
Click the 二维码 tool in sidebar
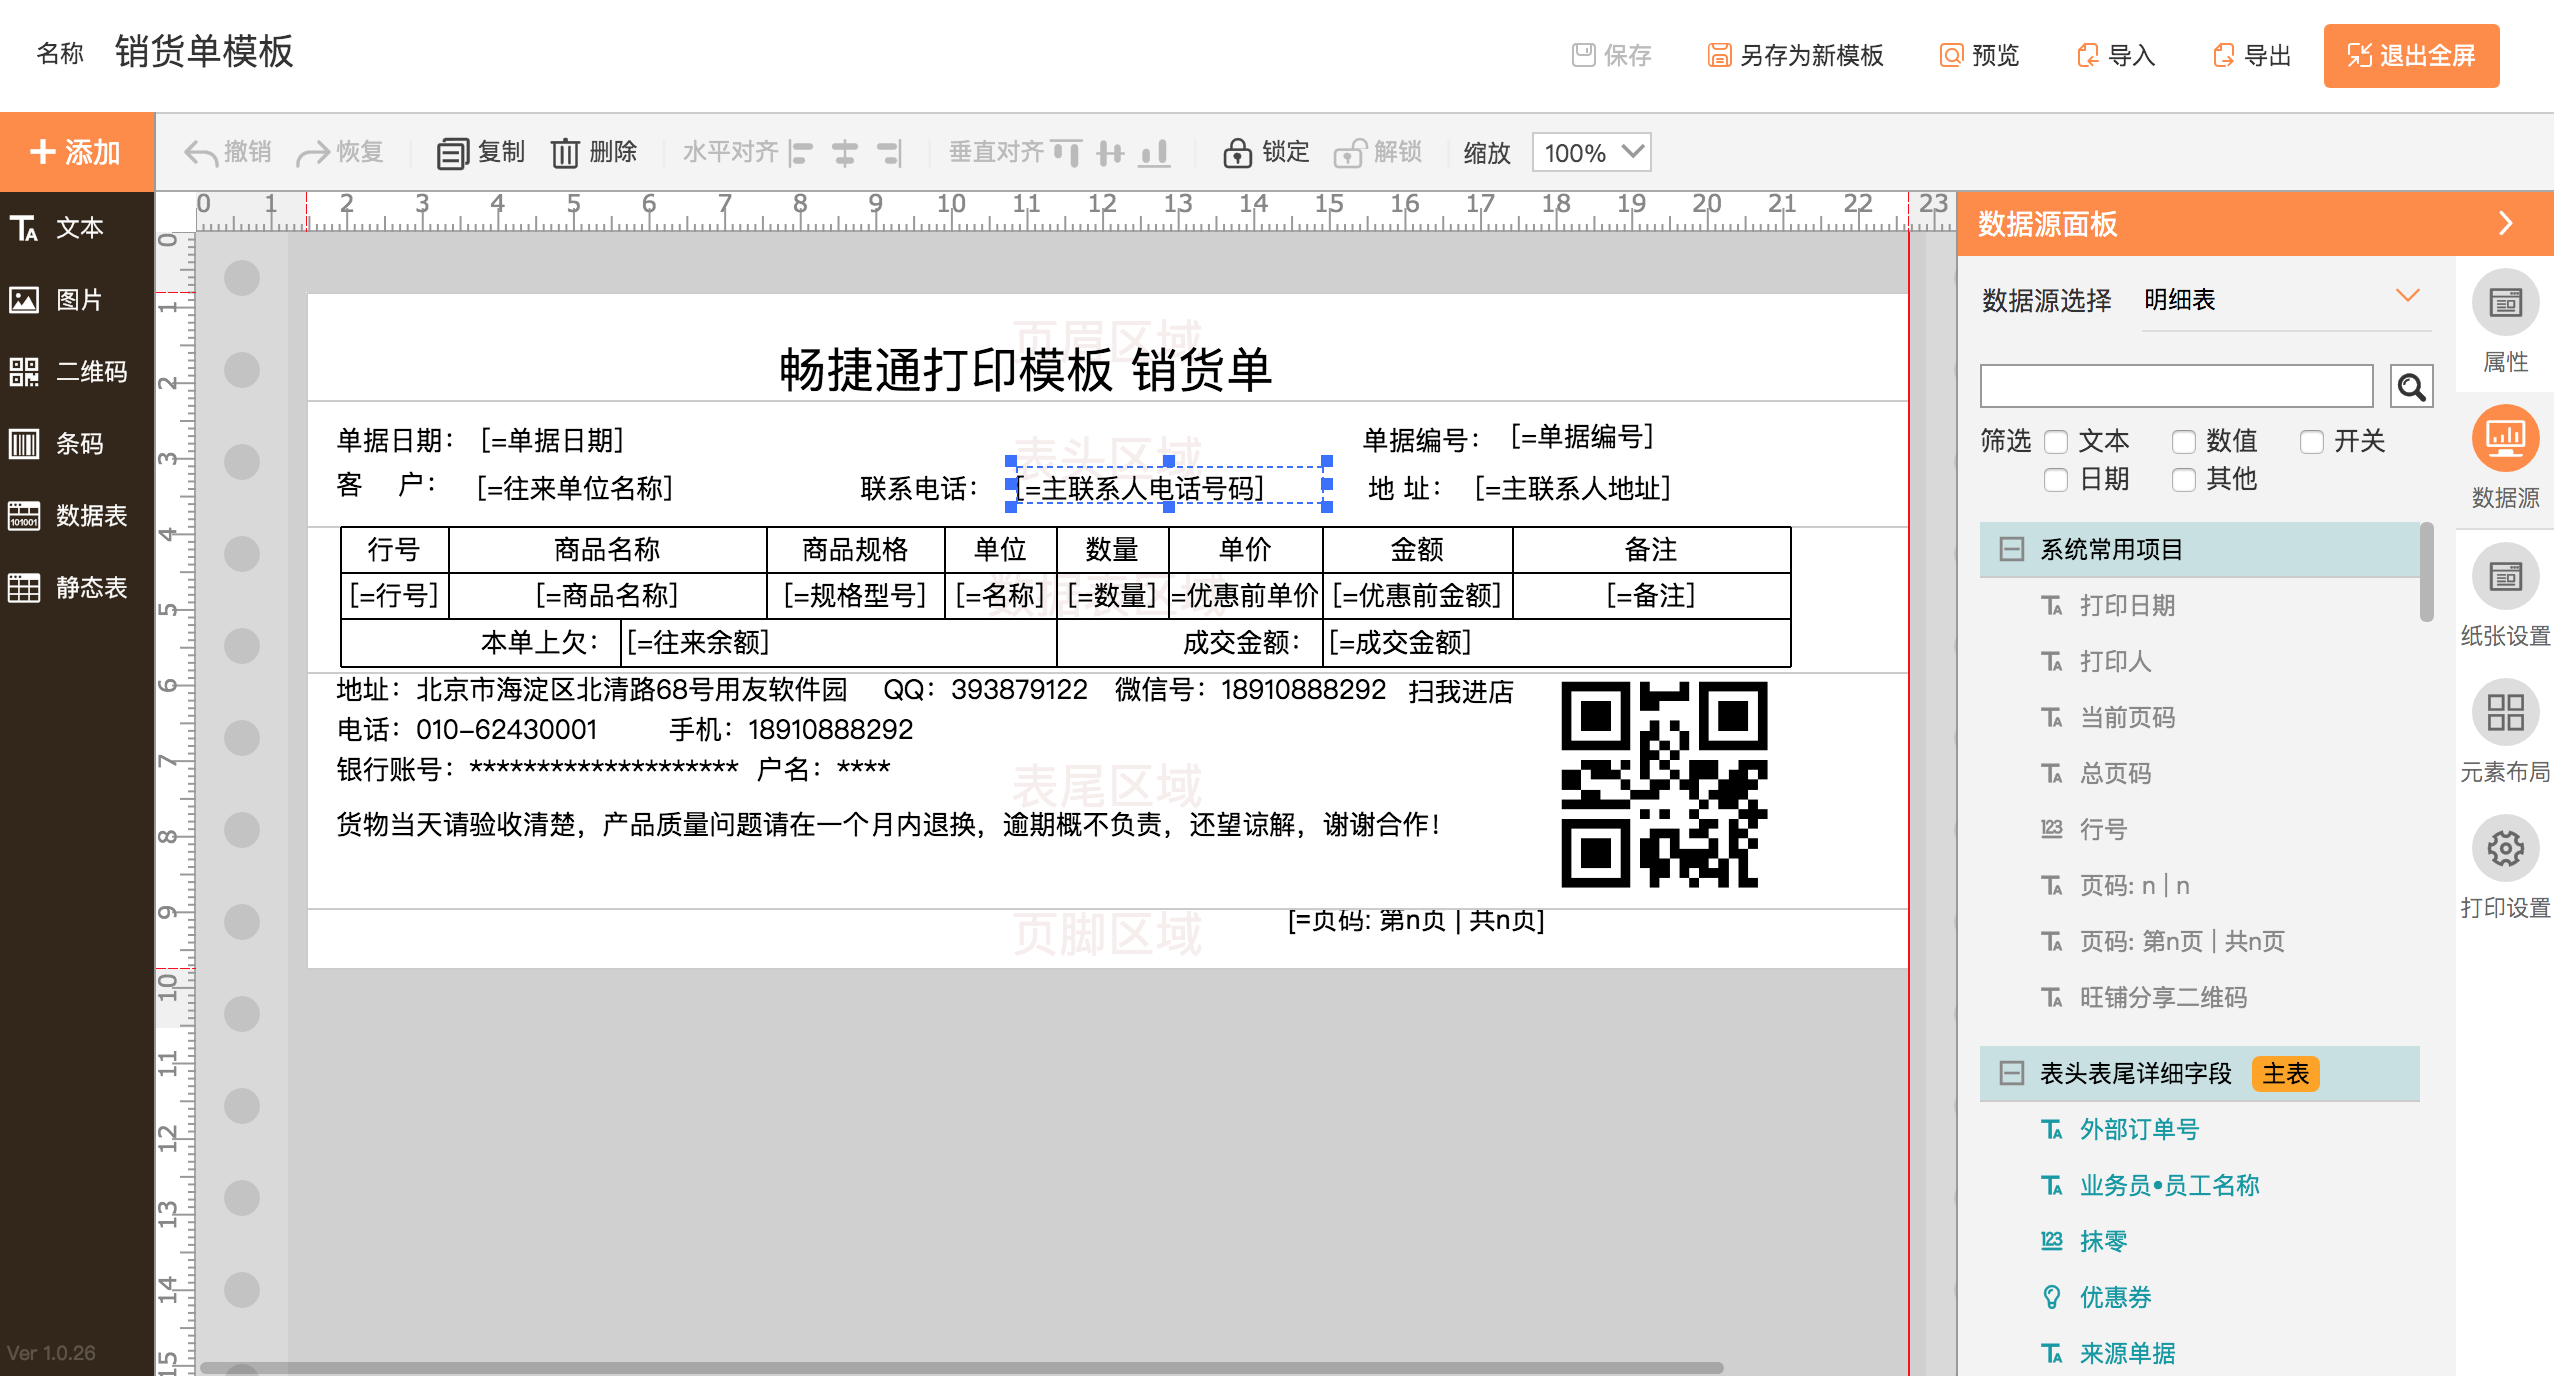pyautogui.click(x=76, y=373)
